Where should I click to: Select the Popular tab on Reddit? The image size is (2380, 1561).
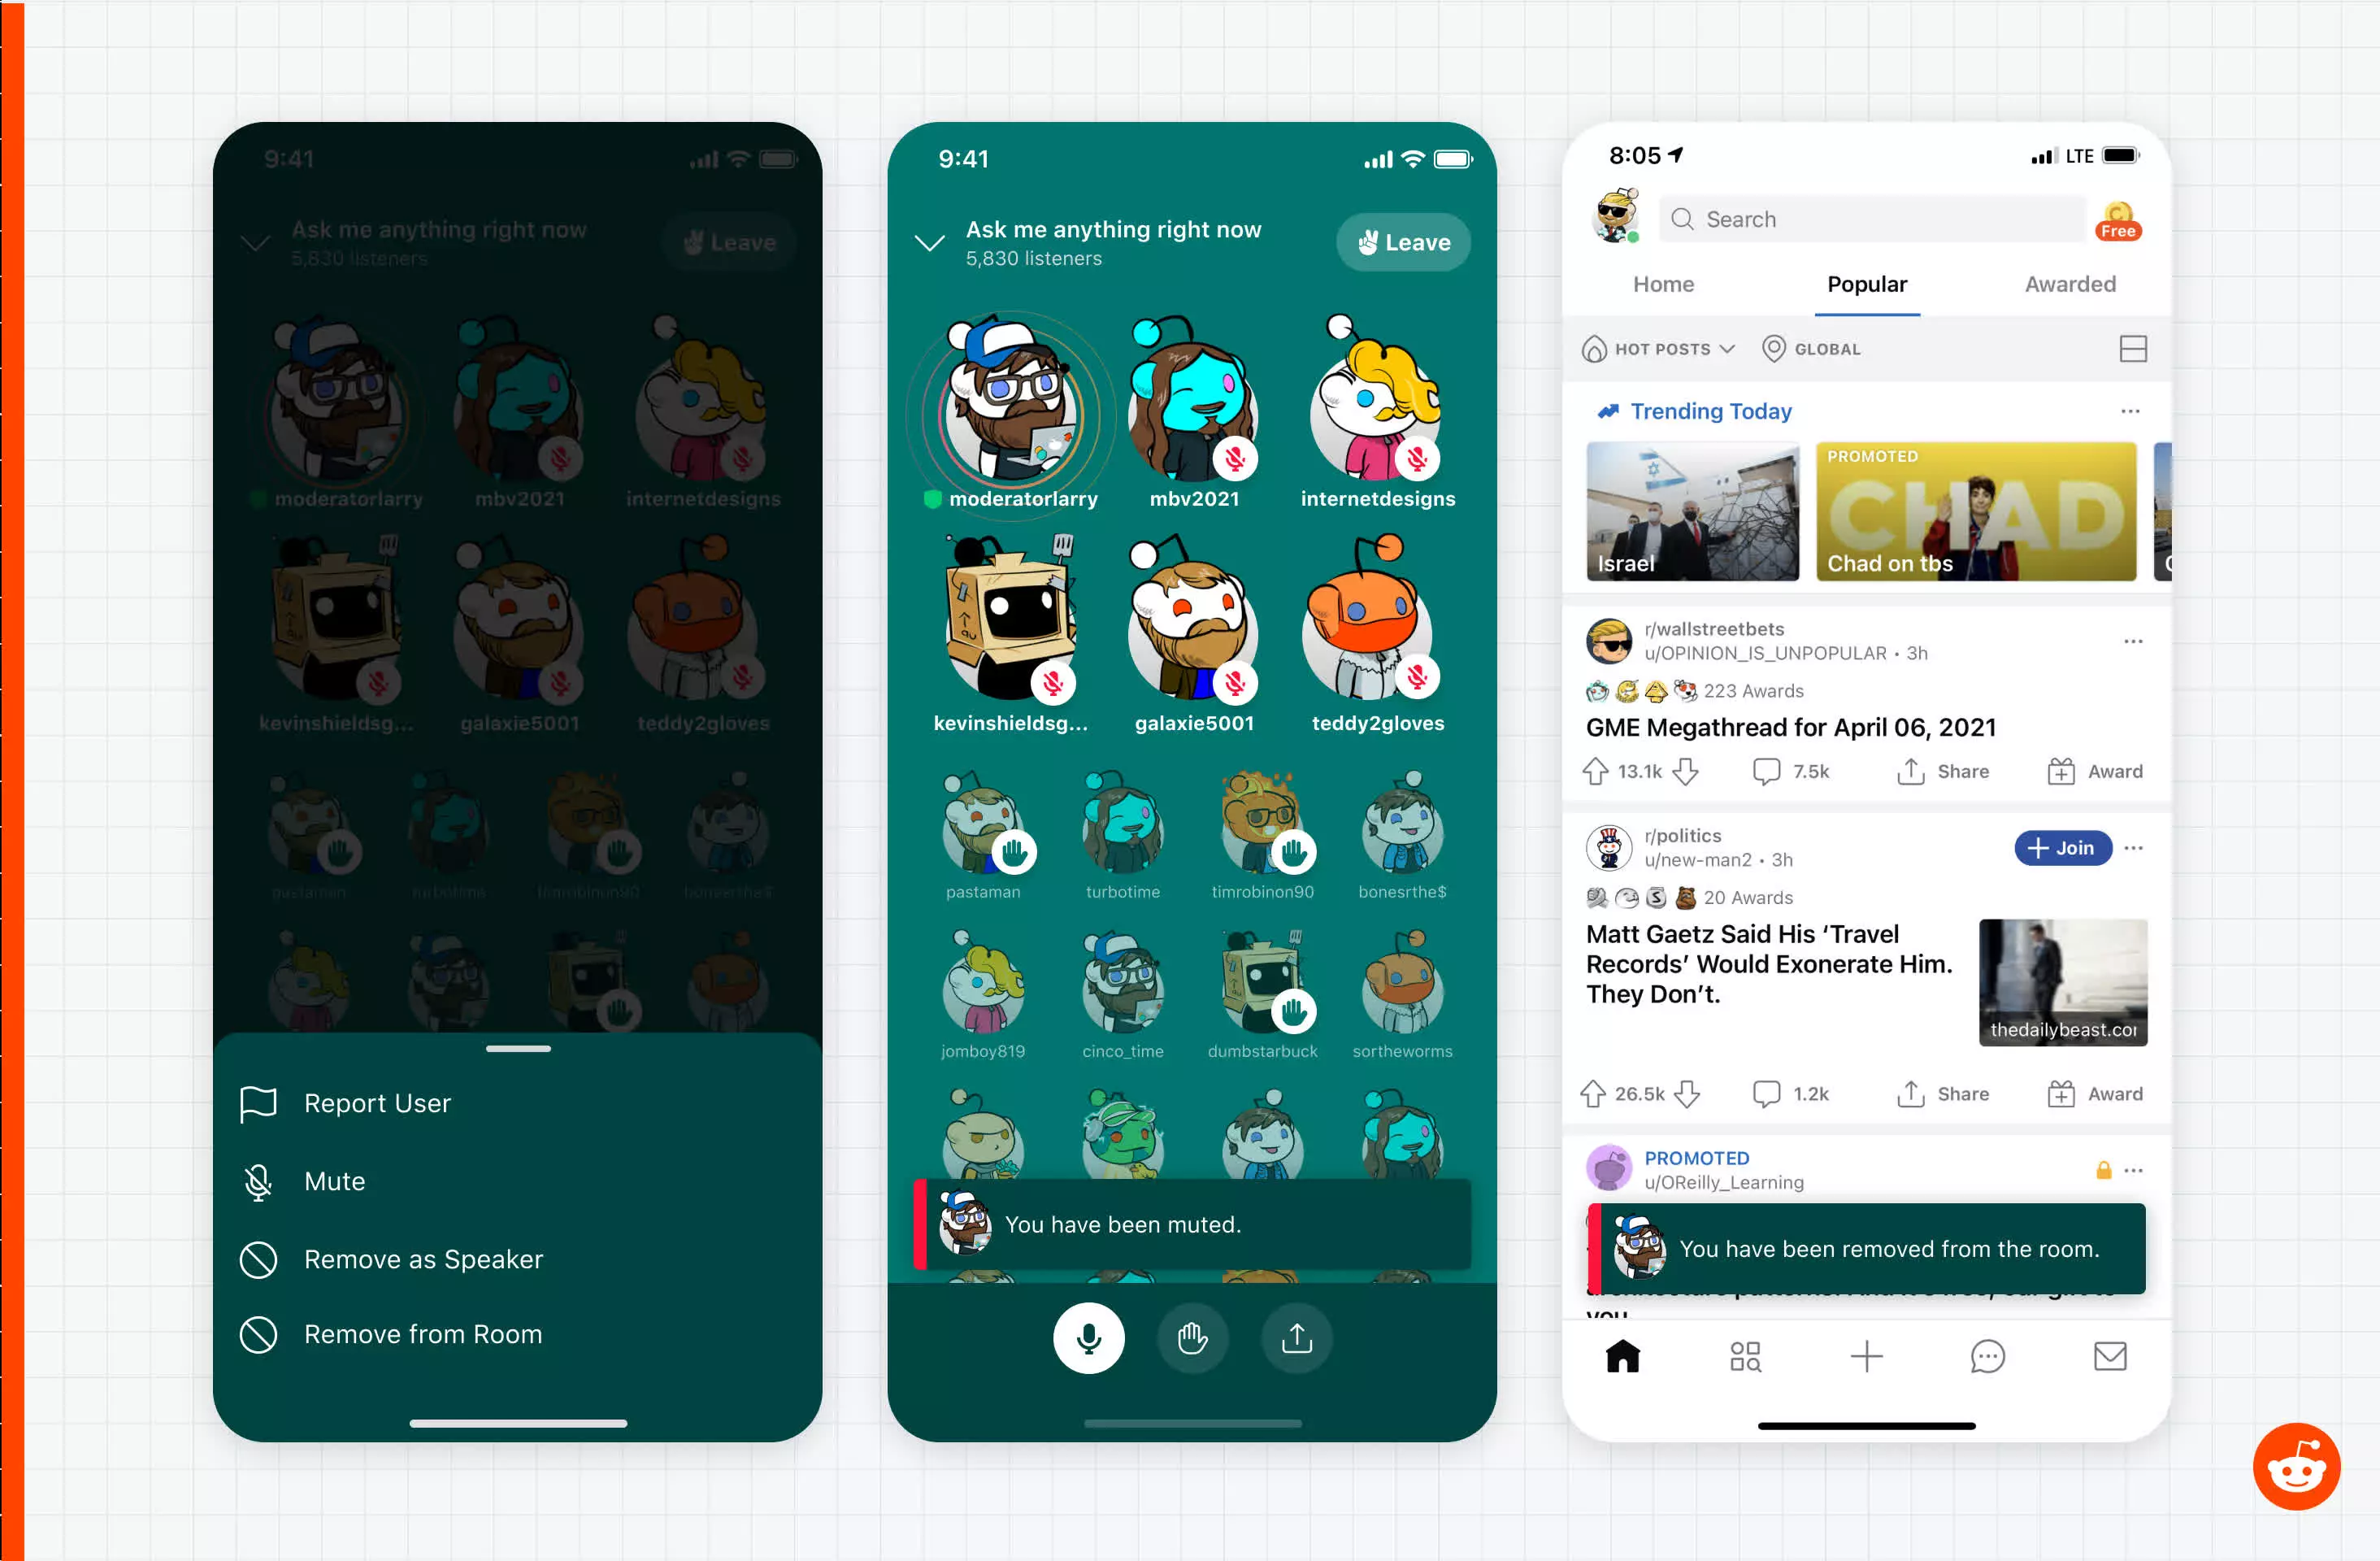[1865, 282]
